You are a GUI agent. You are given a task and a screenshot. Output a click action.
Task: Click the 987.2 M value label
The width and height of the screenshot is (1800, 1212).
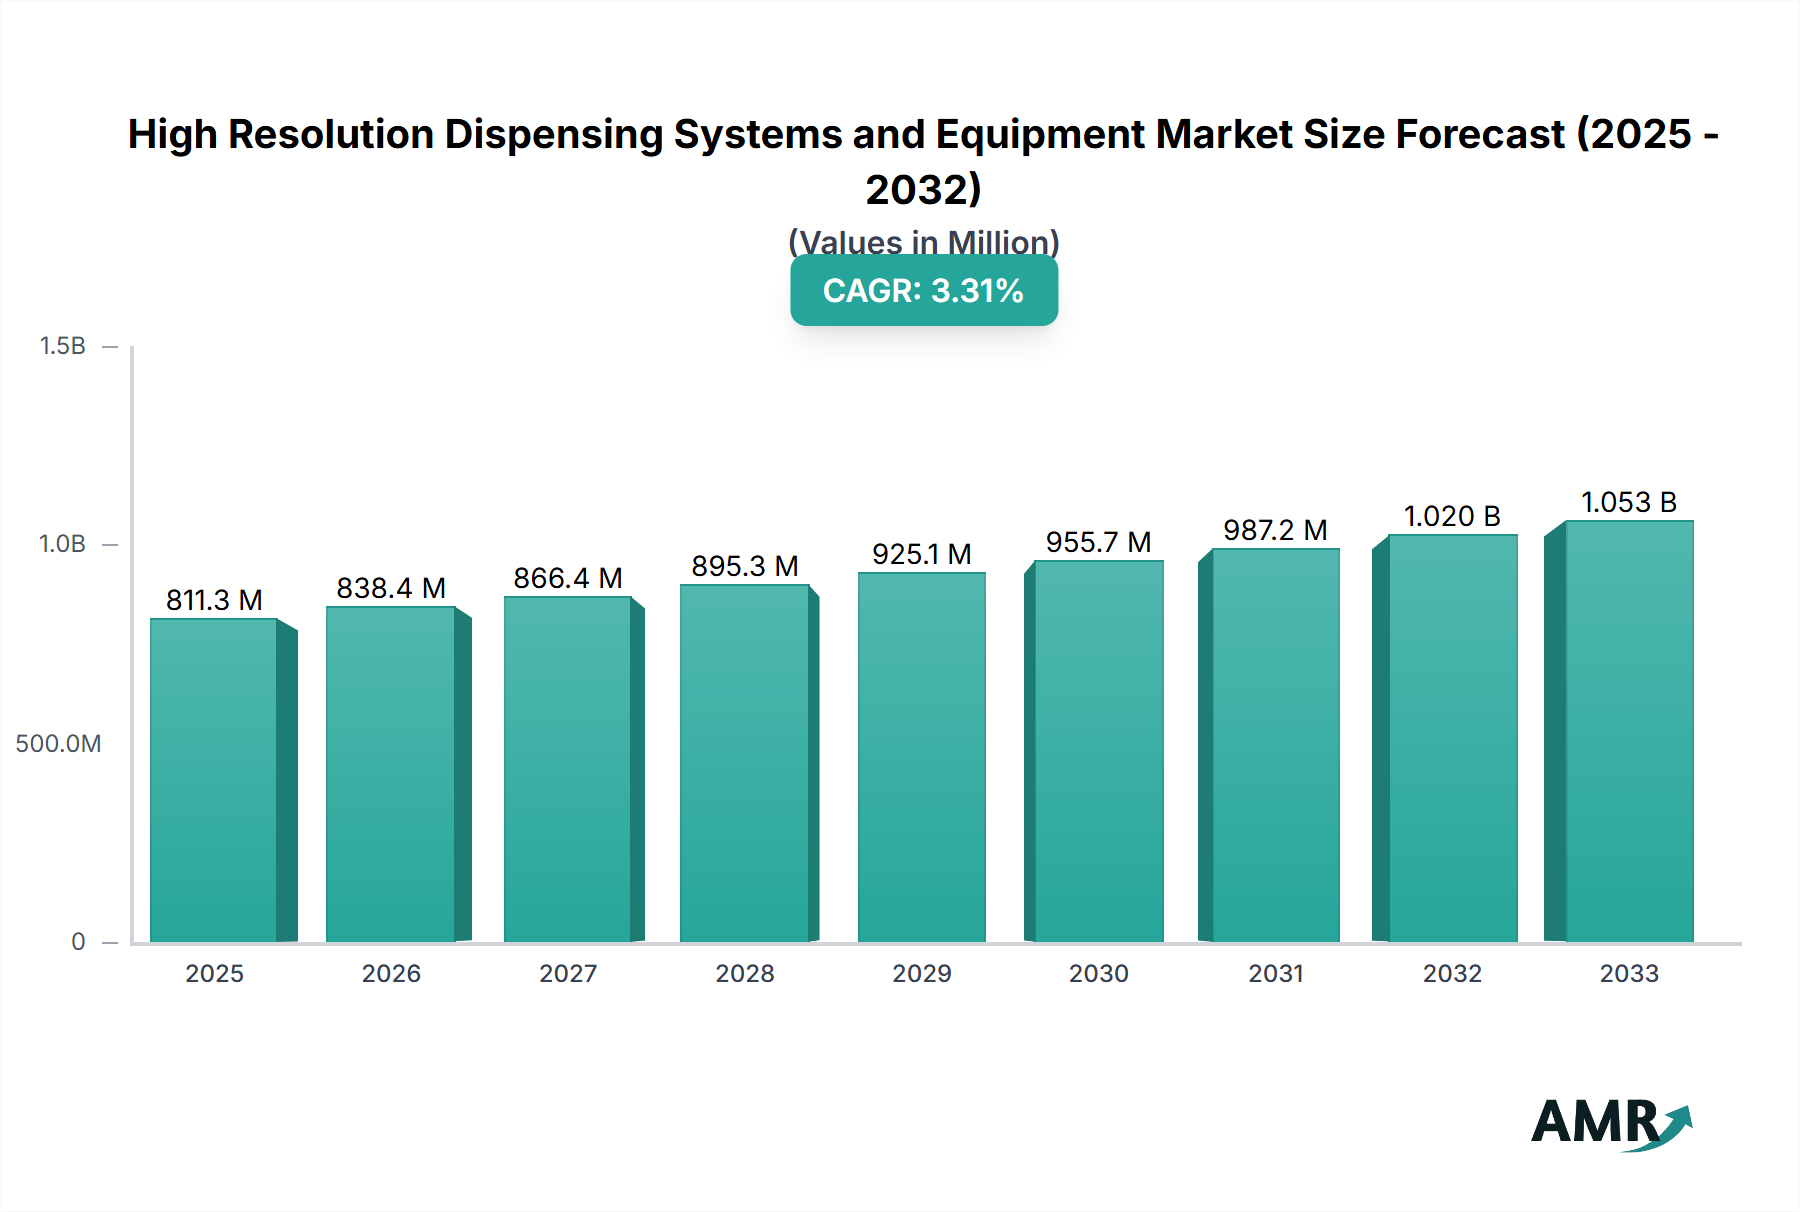coord(1276,531)
